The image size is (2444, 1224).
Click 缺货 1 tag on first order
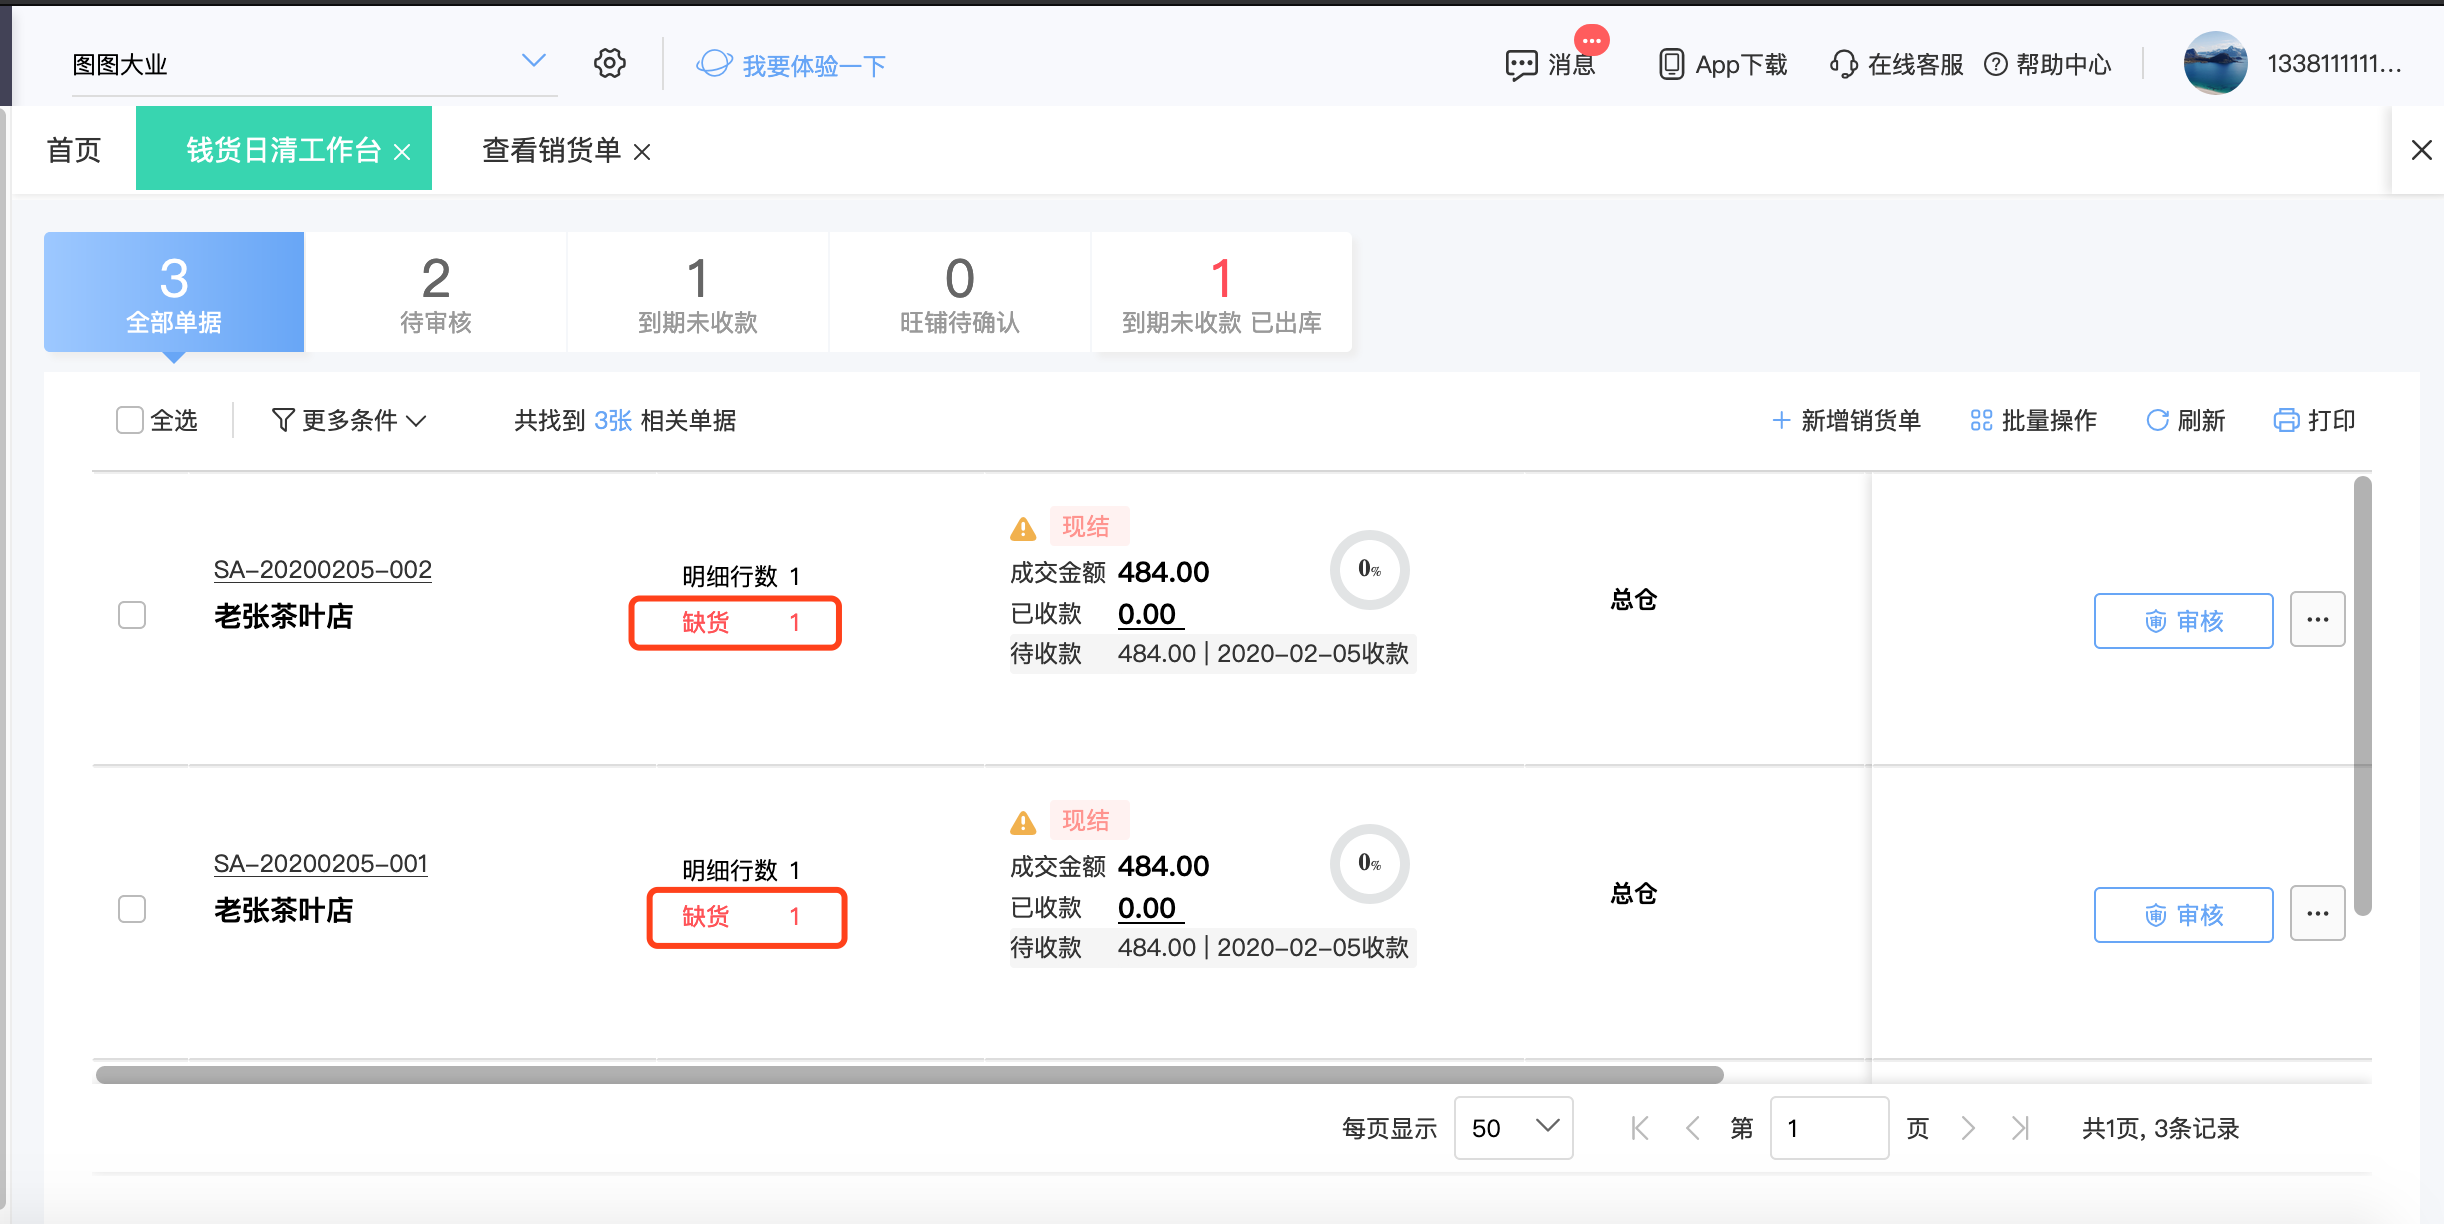[741, 621]
